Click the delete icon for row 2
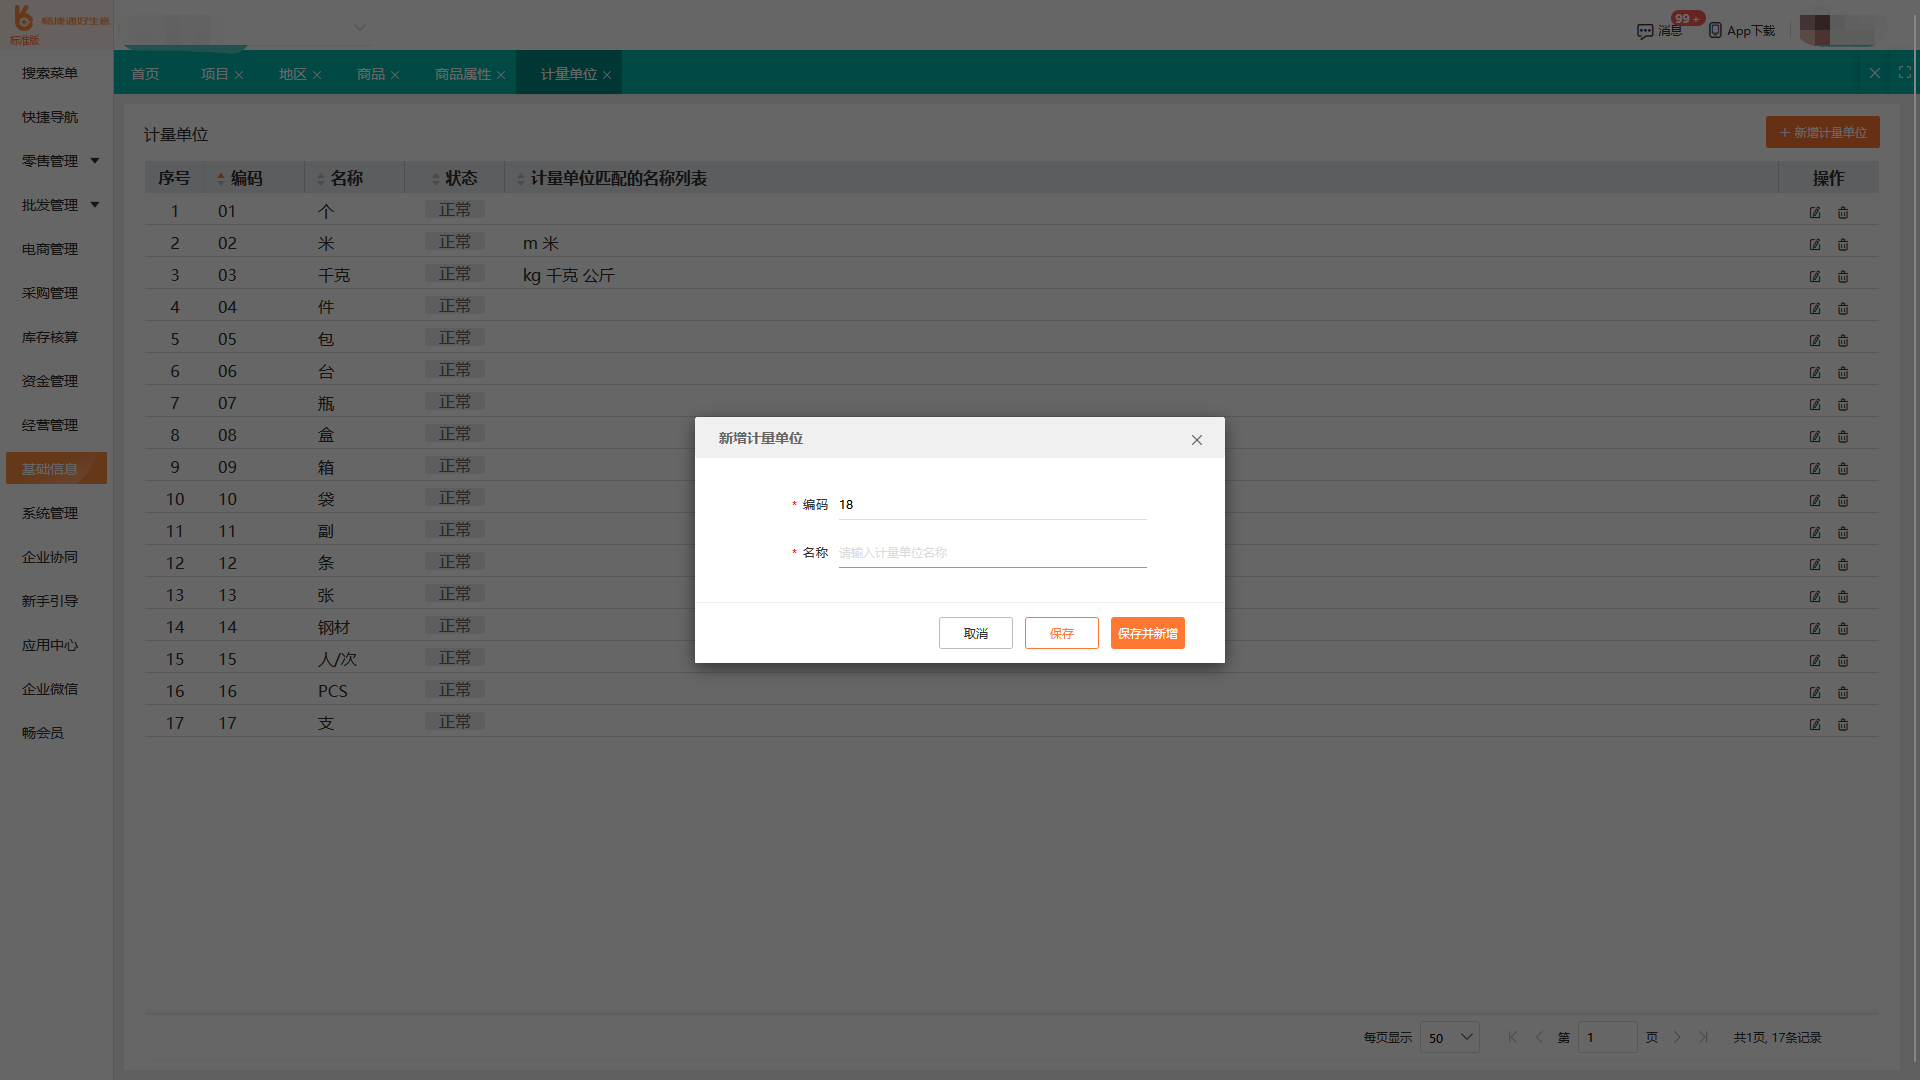1920x1080 pixels. [1844, 244]
